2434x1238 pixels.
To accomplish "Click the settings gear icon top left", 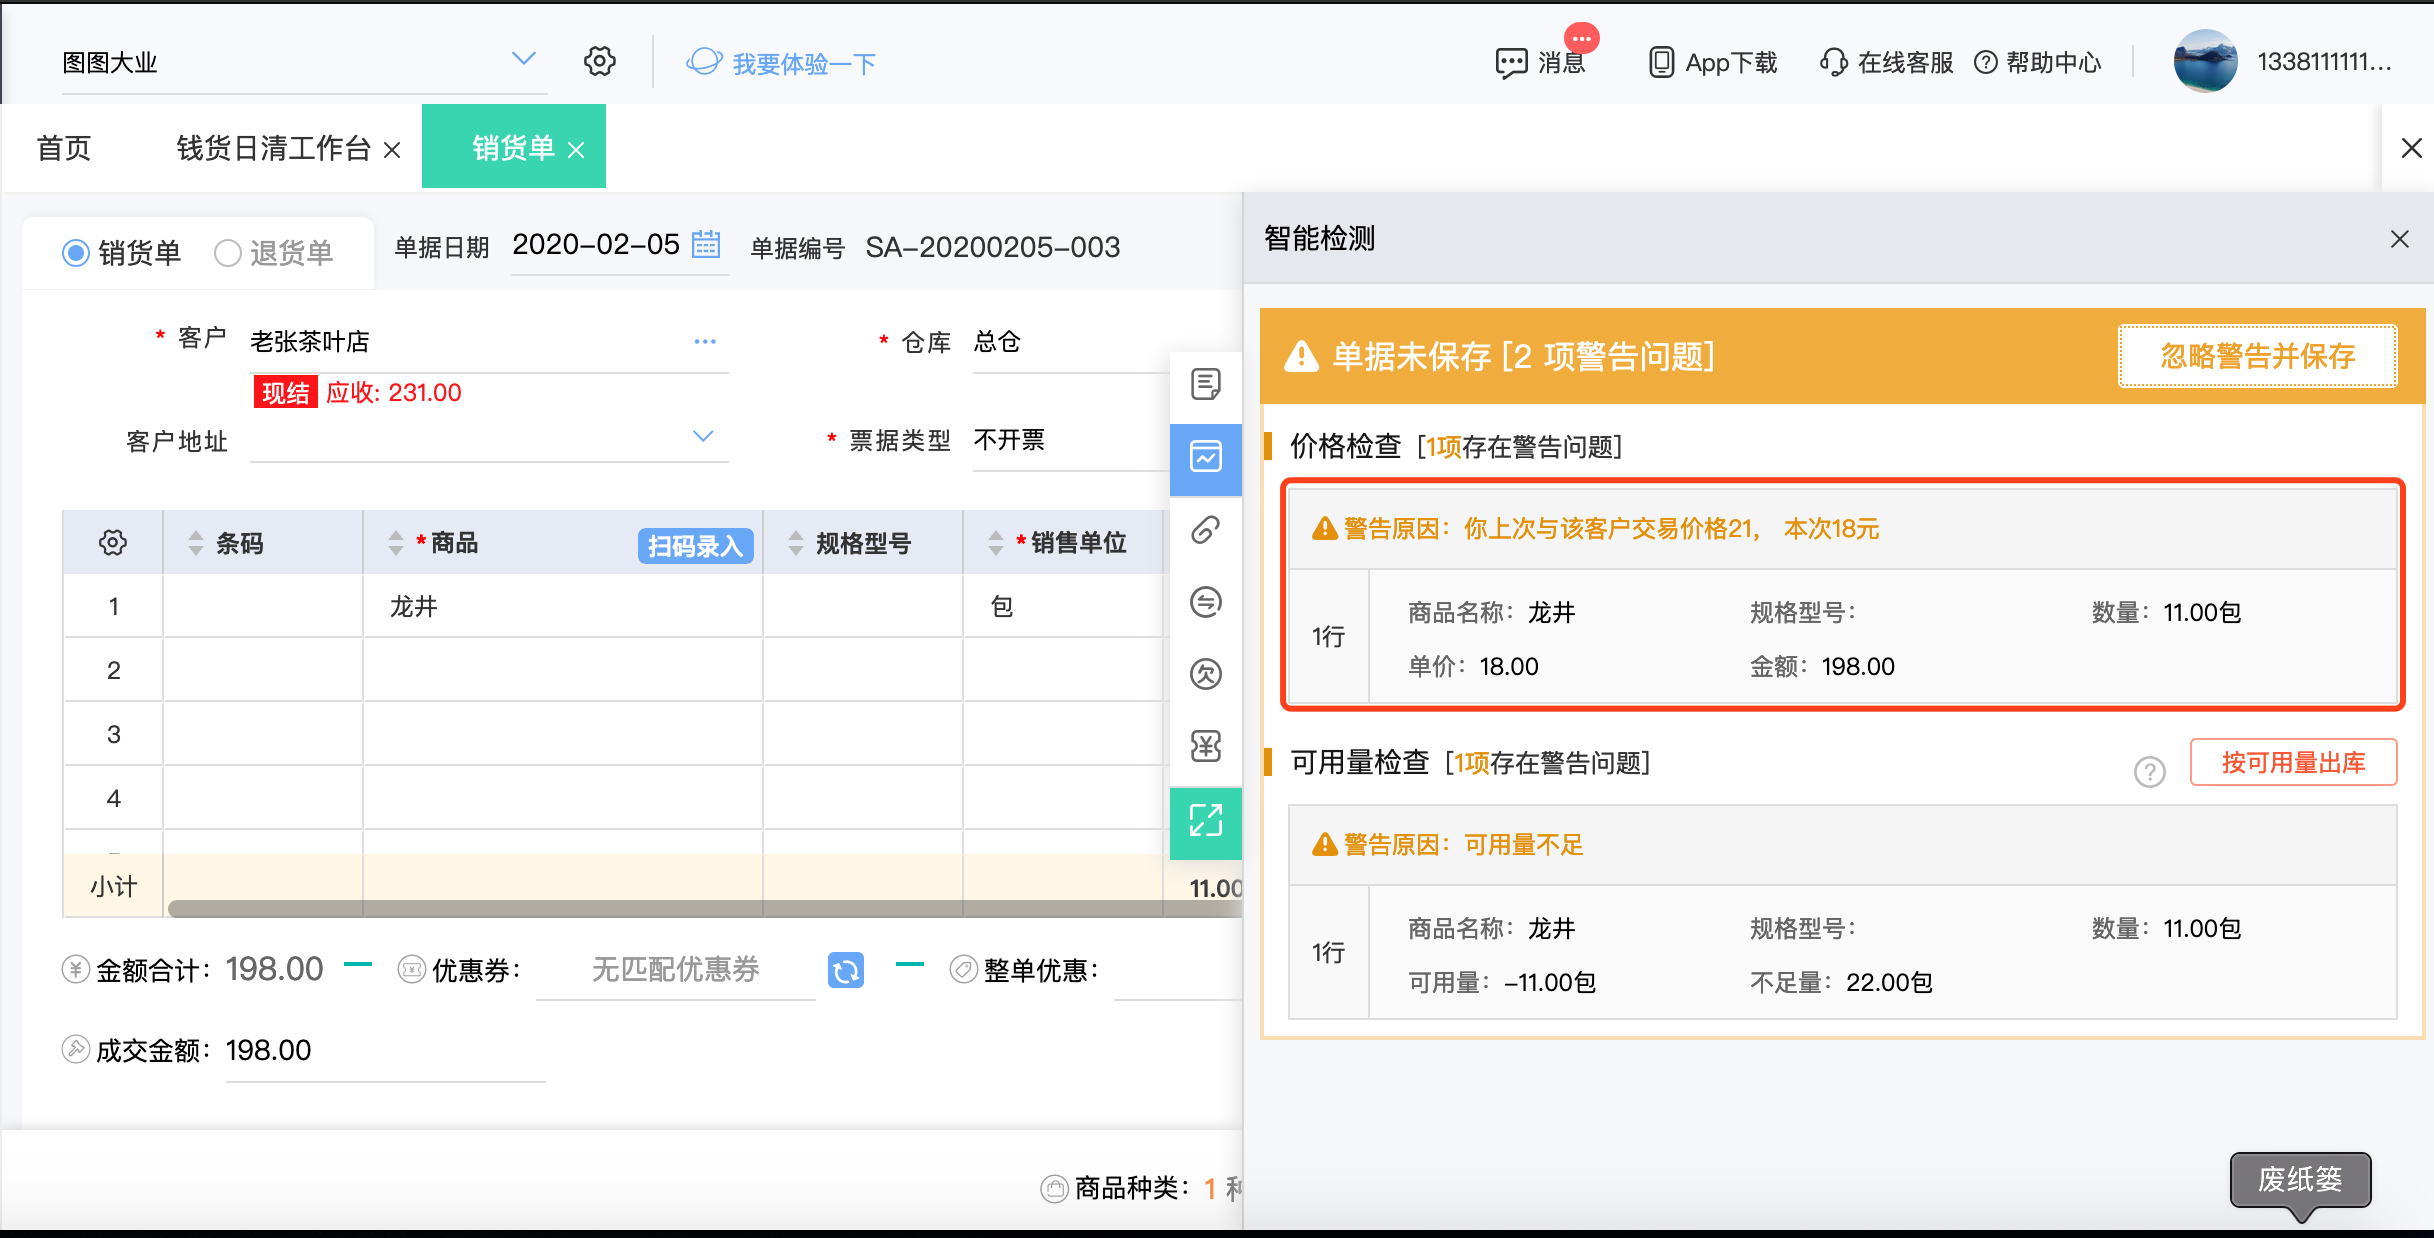I will pyautogui.click(x=597, y=62).
